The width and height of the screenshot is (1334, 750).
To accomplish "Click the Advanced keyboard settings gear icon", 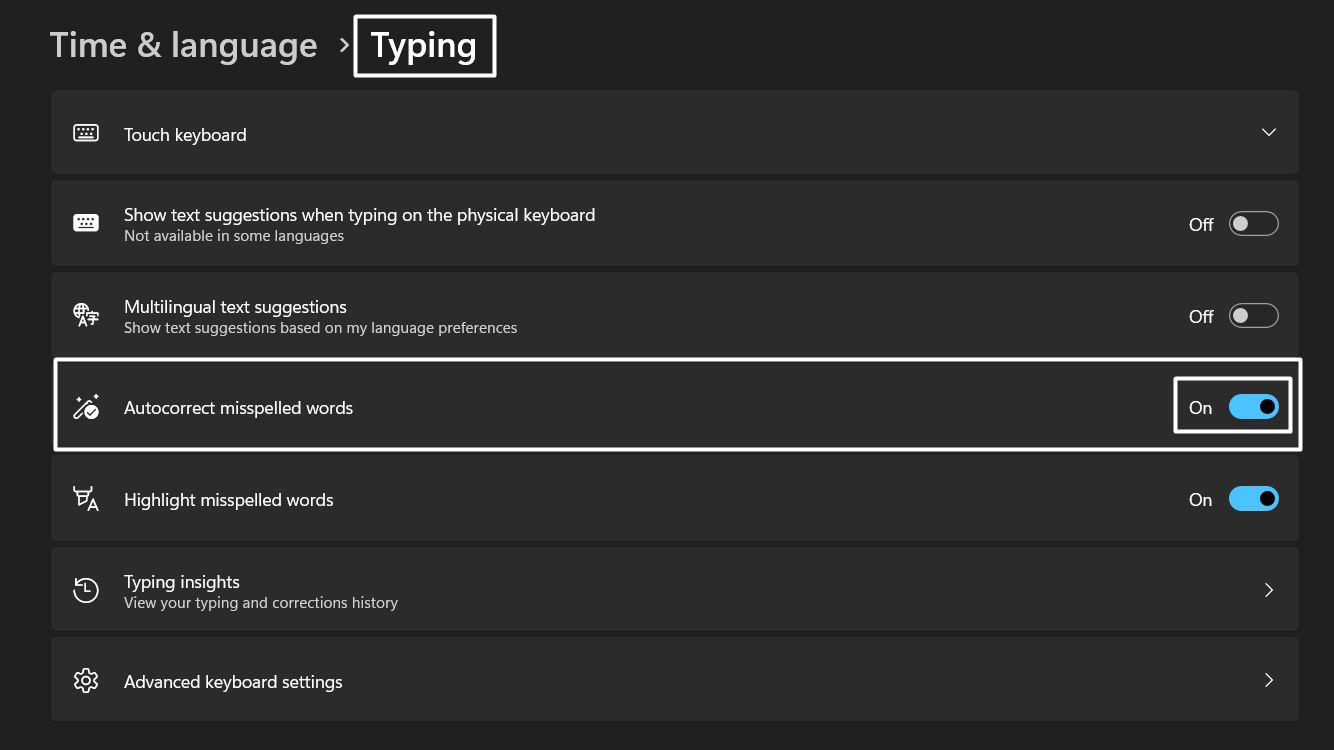I will [x=86, y=680].
